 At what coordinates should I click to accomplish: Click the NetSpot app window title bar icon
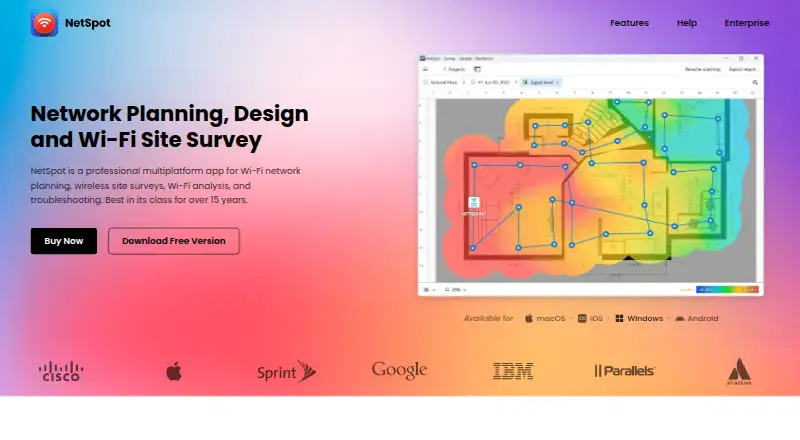tap(422, 58)
